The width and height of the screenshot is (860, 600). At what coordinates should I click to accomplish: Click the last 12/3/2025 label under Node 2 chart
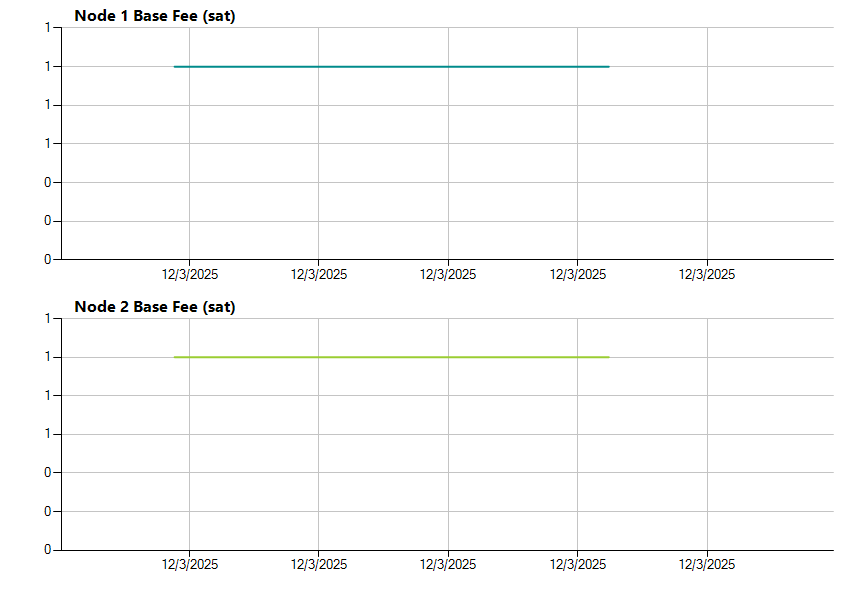[x=707, y=565]
